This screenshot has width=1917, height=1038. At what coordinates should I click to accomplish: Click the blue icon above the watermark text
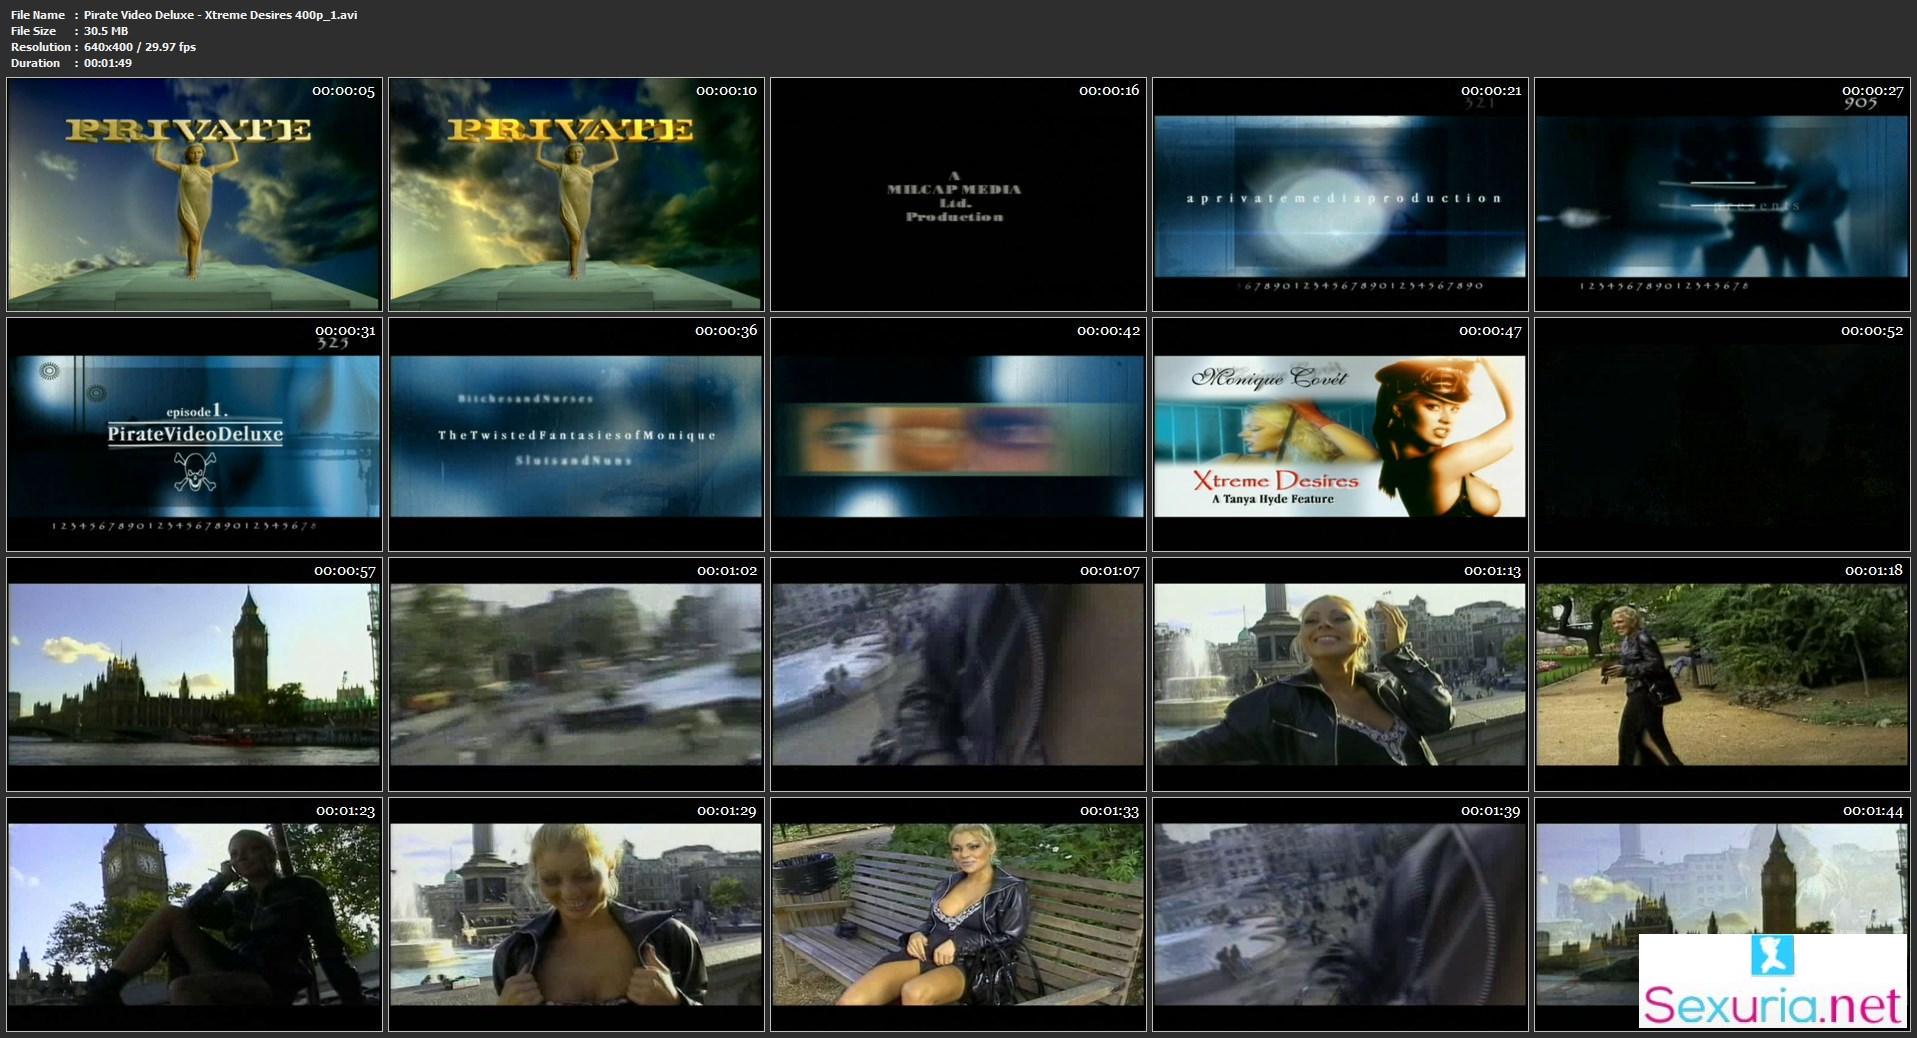coord(1772,955)
